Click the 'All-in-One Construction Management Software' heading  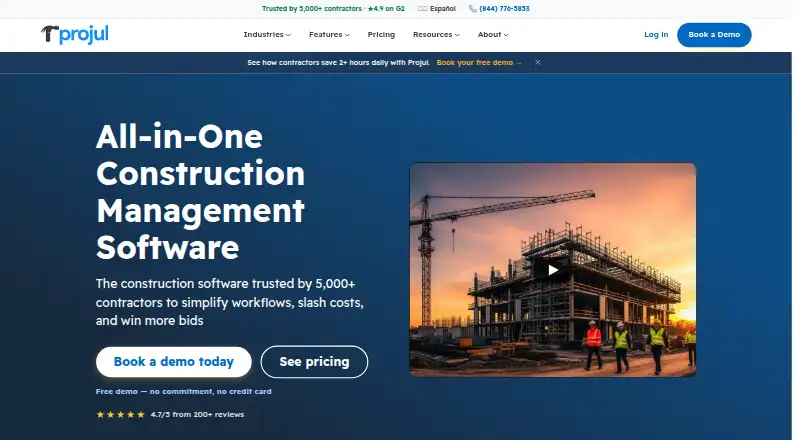(201, 192)
